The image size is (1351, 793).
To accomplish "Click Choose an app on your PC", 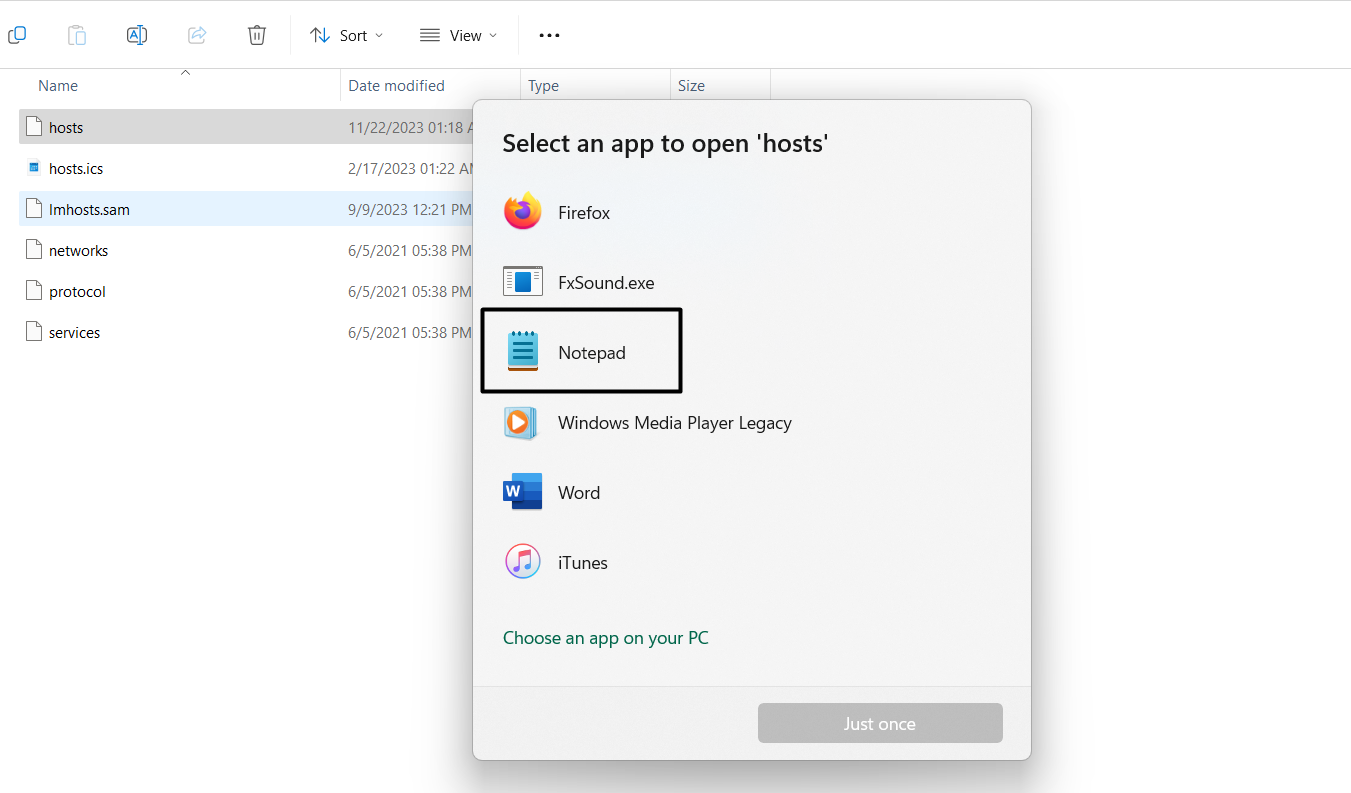I will tap(605, 638).
